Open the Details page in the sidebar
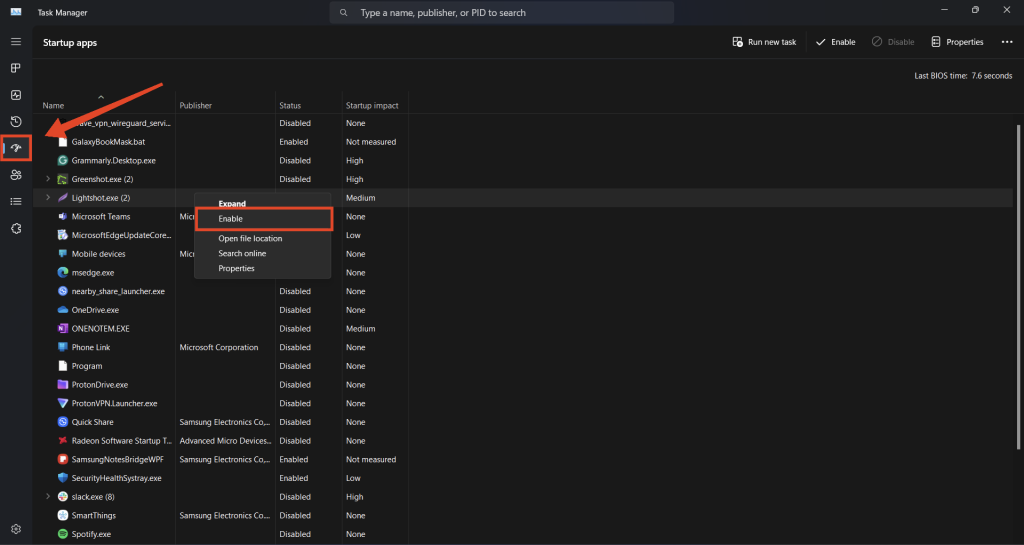 click(x=16, y=202)
